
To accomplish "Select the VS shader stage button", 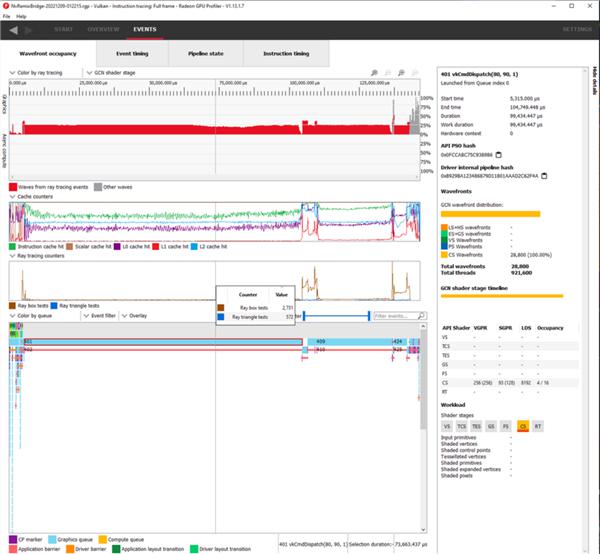I will tap(447, 425).
